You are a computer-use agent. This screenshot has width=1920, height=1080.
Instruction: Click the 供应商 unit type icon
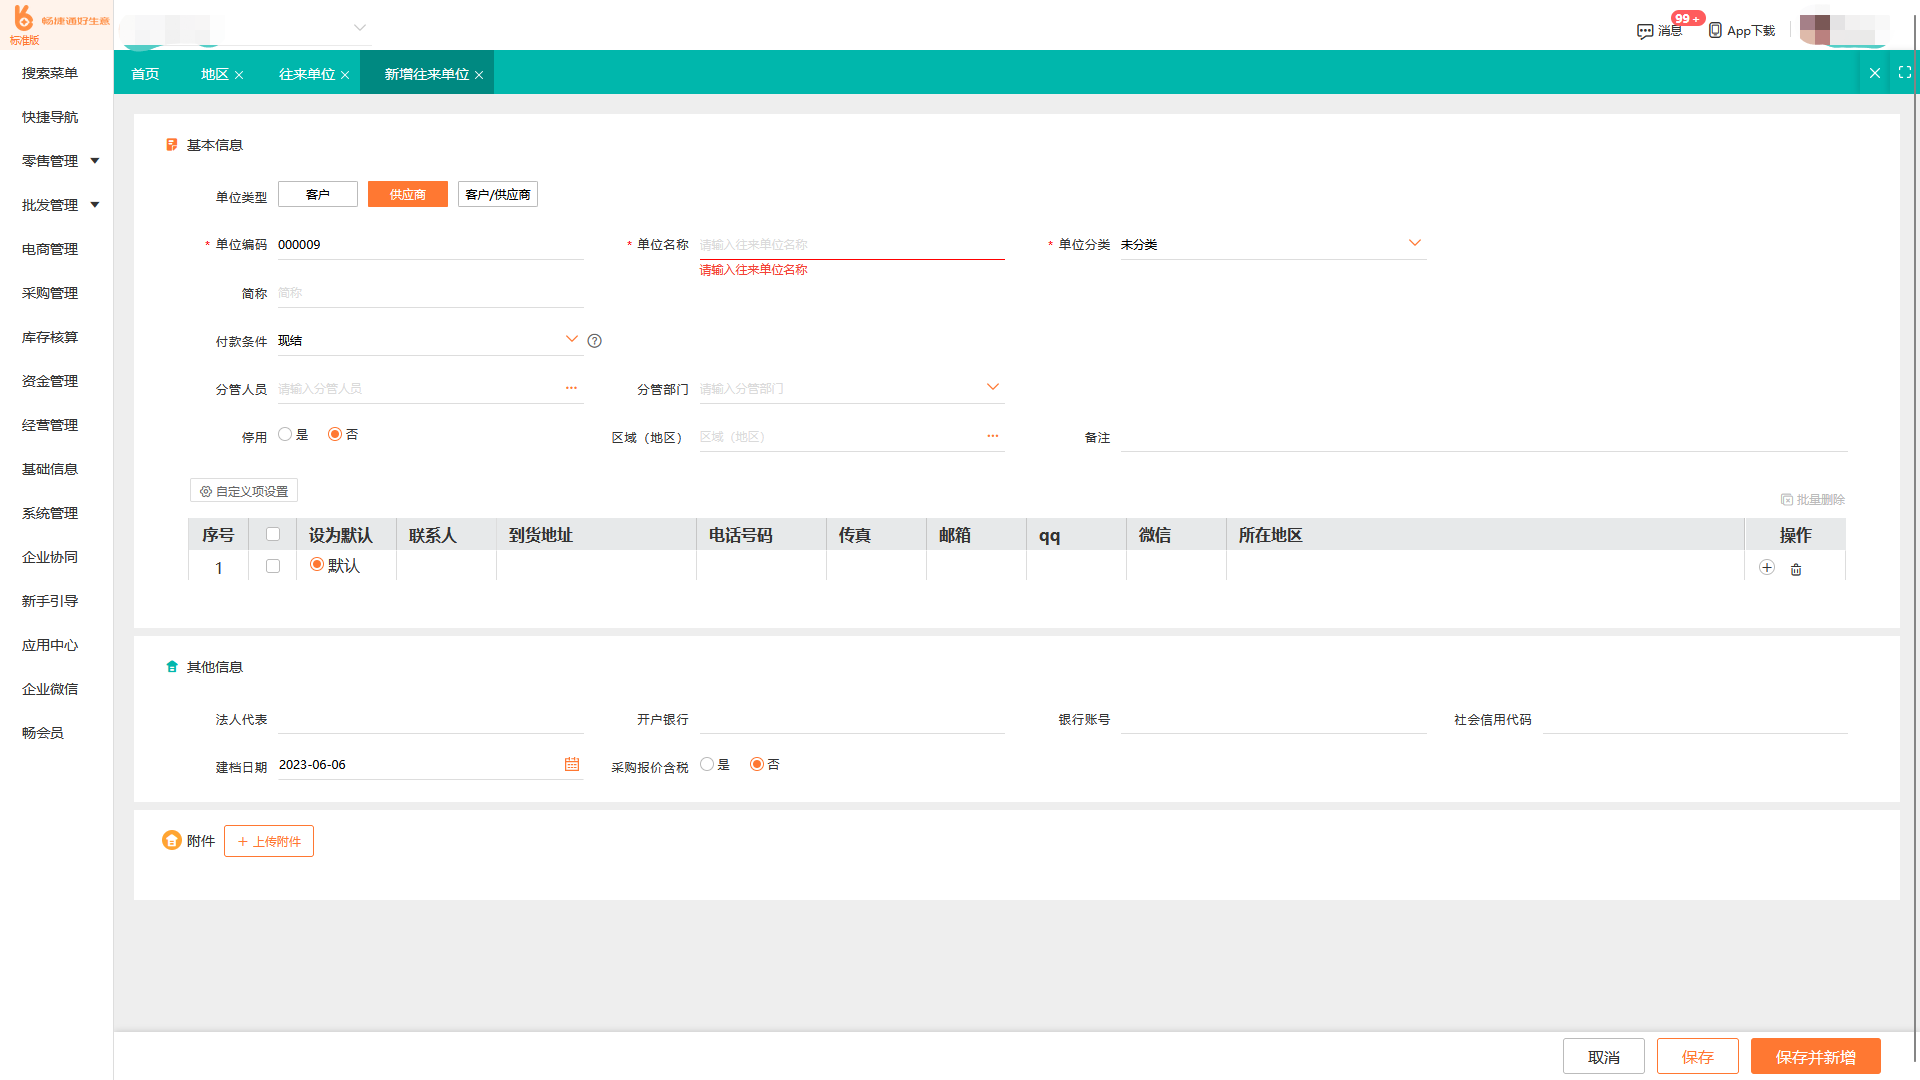(407, 195)
